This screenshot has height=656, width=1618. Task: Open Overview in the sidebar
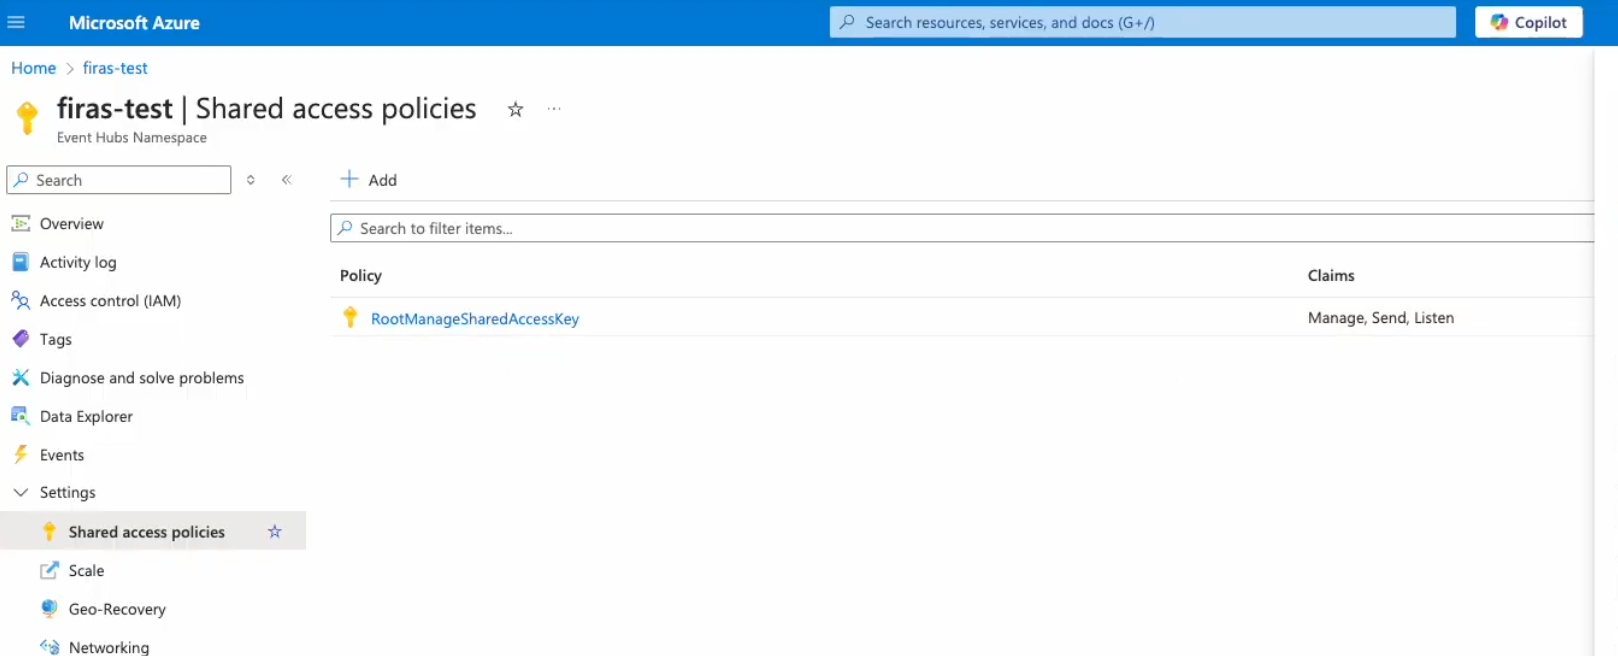click(x=71, y=224)
